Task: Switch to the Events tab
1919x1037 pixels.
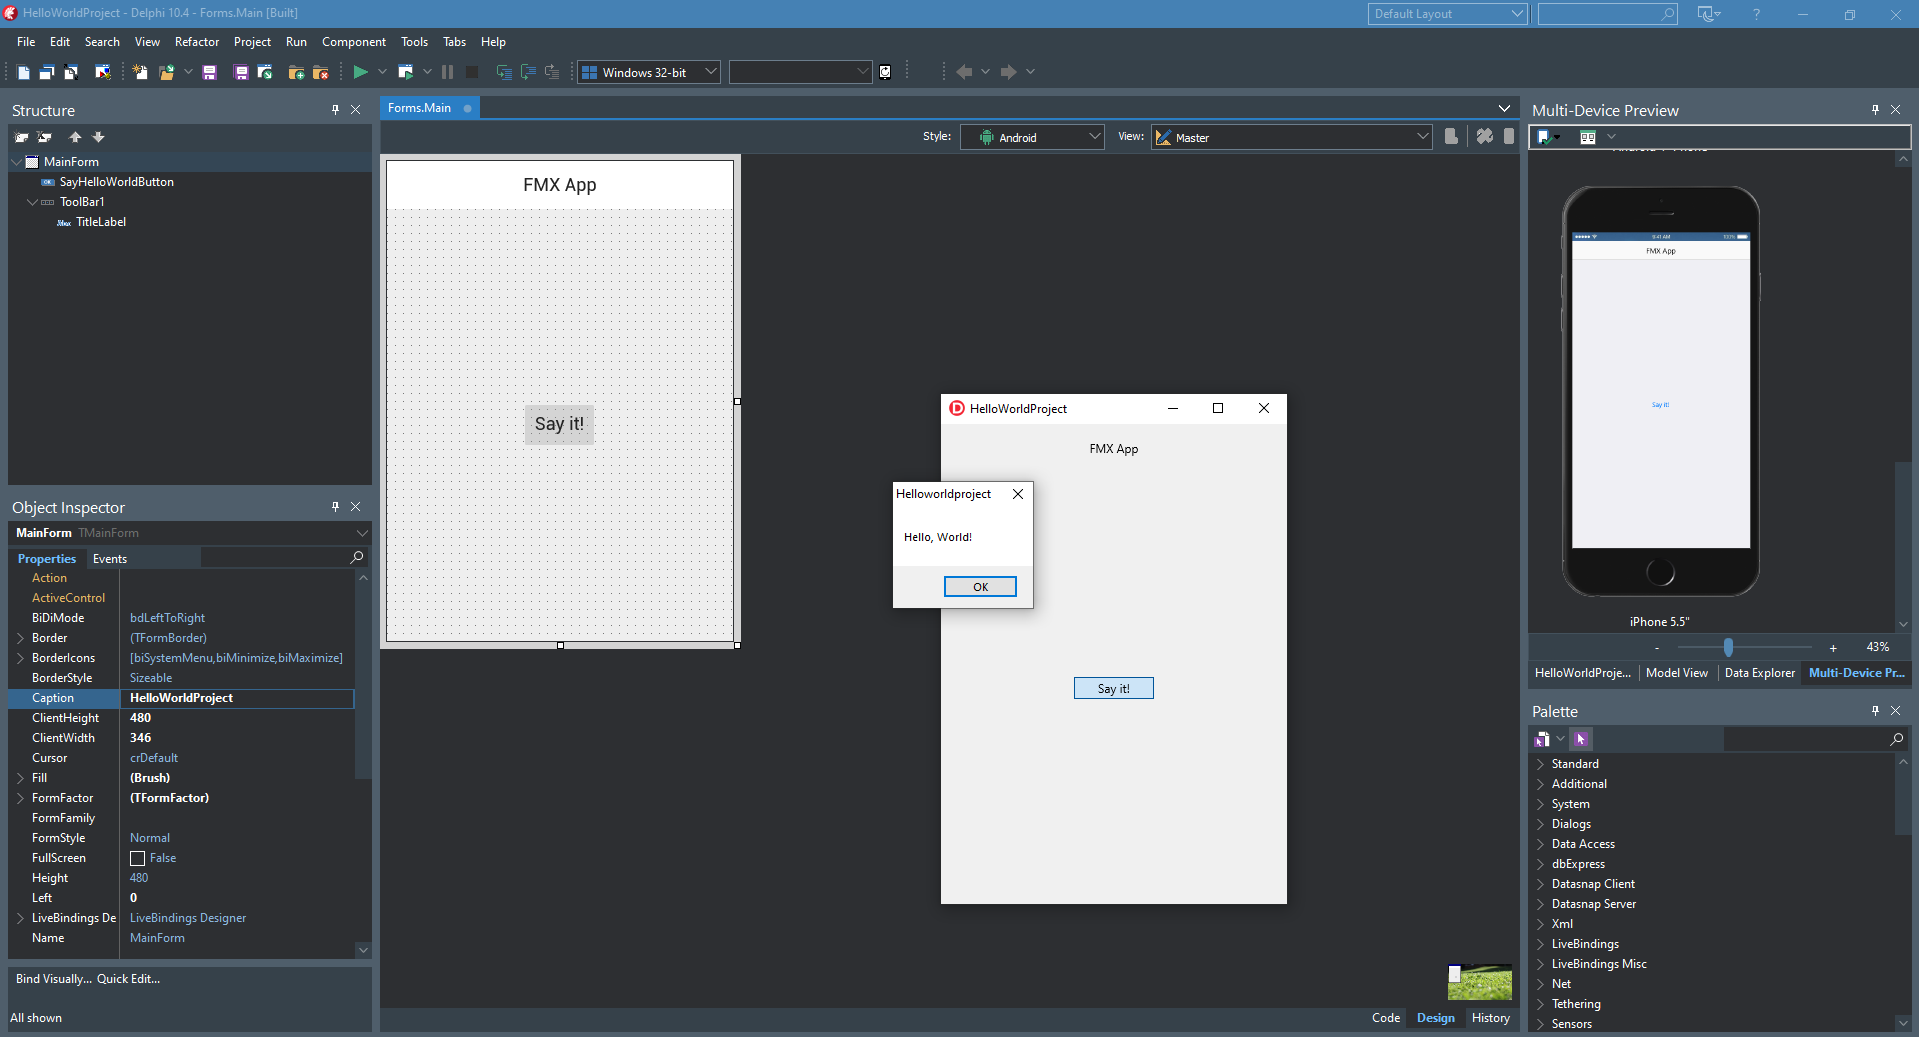Action: point(110,559)
